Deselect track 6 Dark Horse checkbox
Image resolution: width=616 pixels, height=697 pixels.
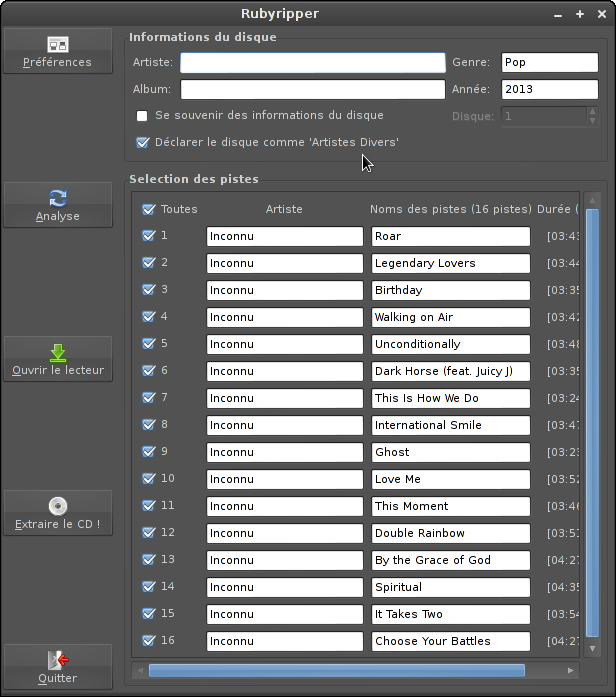pos(149,371)
